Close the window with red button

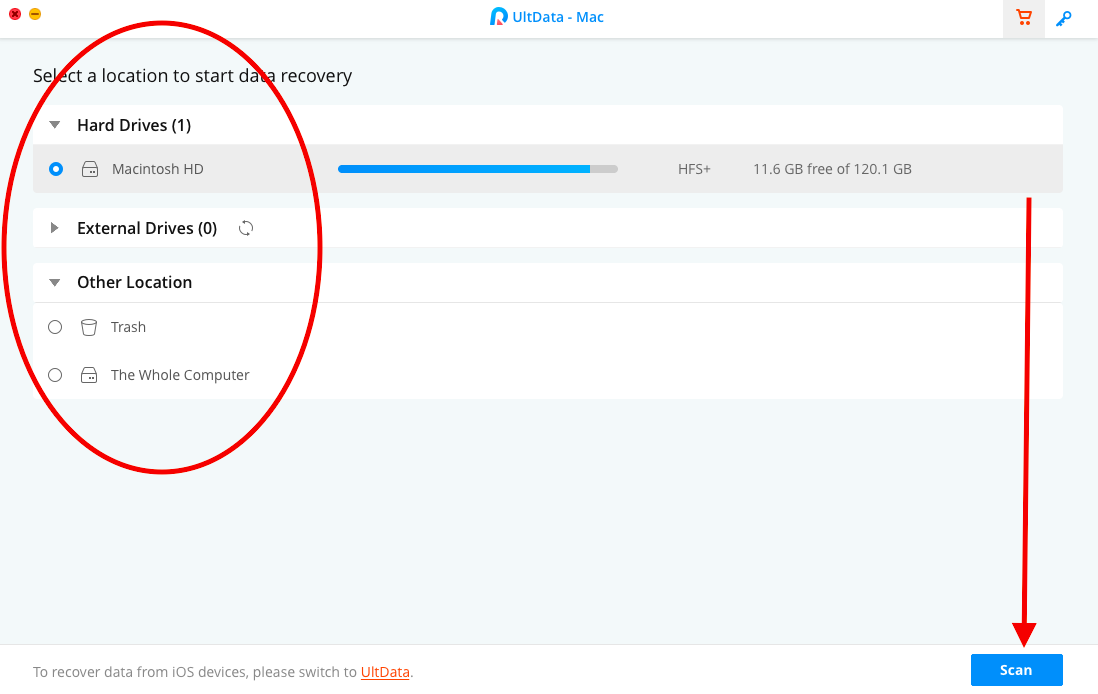[15, 14]
